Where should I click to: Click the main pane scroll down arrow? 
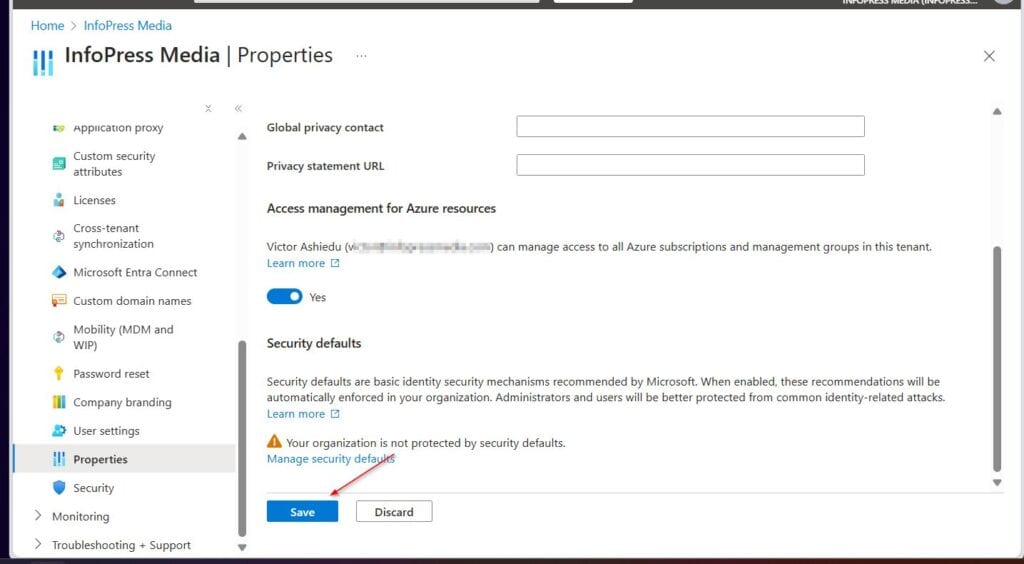(997, 483)
